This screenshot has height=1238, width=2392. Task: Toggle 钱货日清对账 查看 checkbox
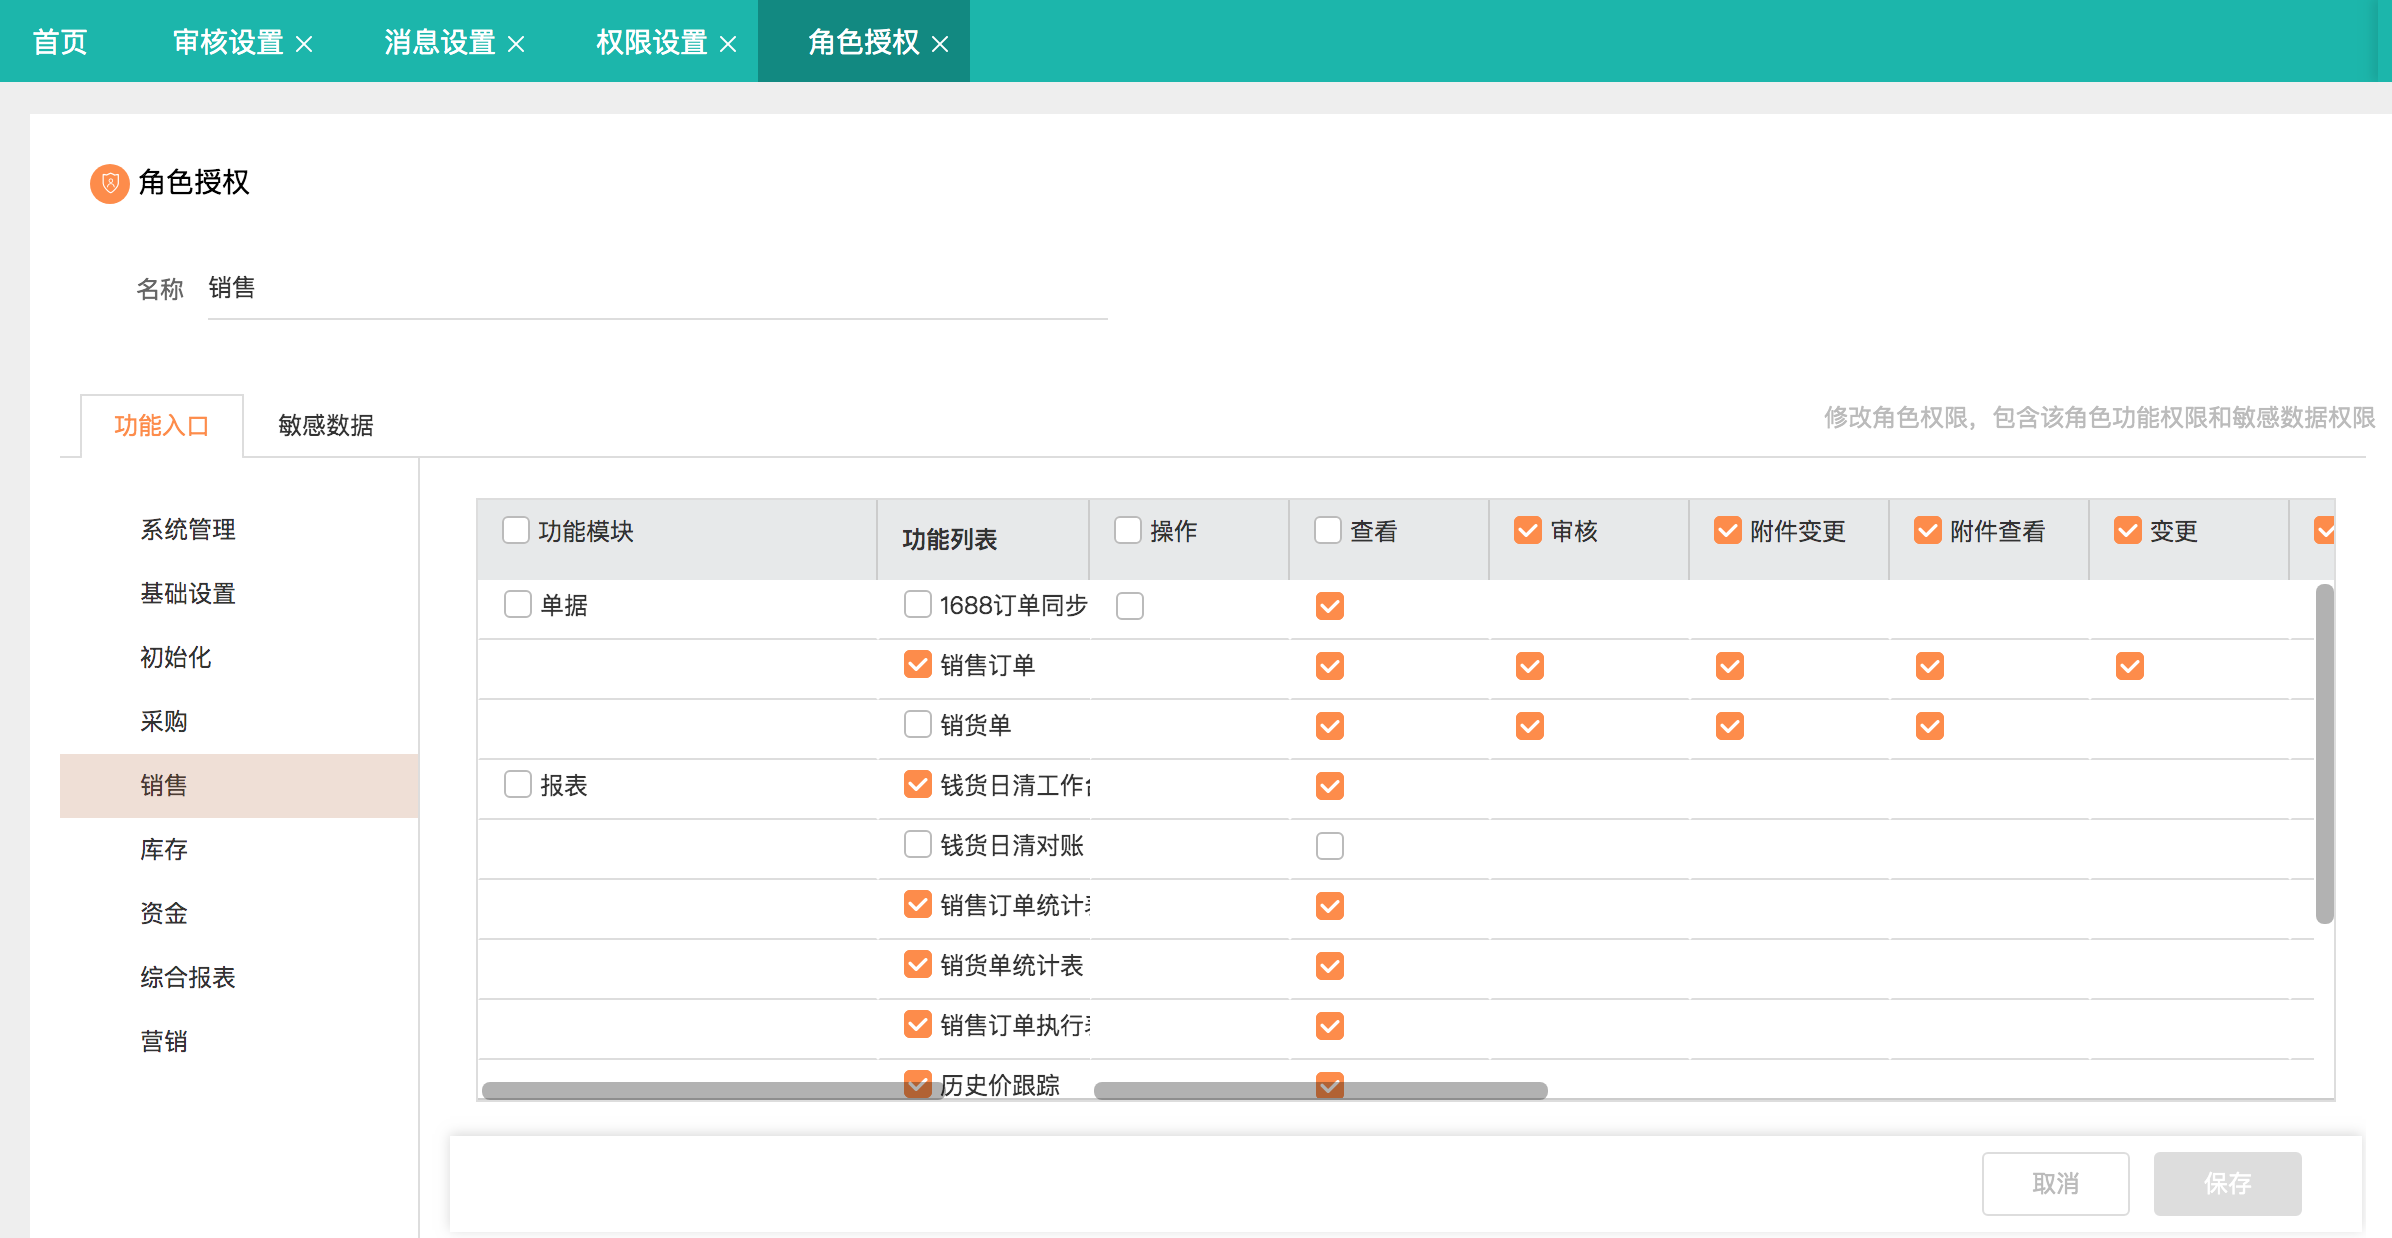(x=1331, y=845)
